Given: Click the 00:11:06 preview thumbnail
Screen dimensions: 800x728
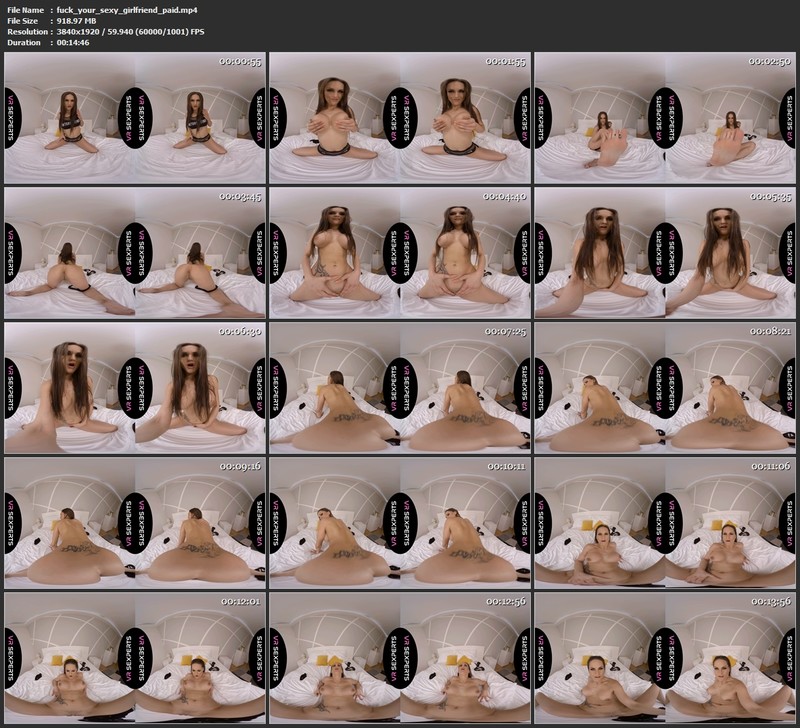Looking at the screenshot, I should (x=665, y=523).
